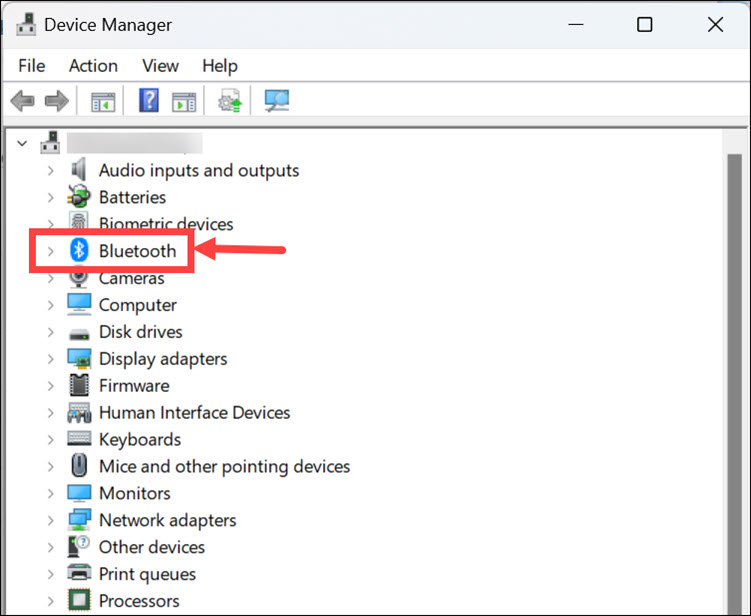Click the Show/Hide Action Pane icon
The height and width of the screenshot is (616, 751).
coord(184,101)
